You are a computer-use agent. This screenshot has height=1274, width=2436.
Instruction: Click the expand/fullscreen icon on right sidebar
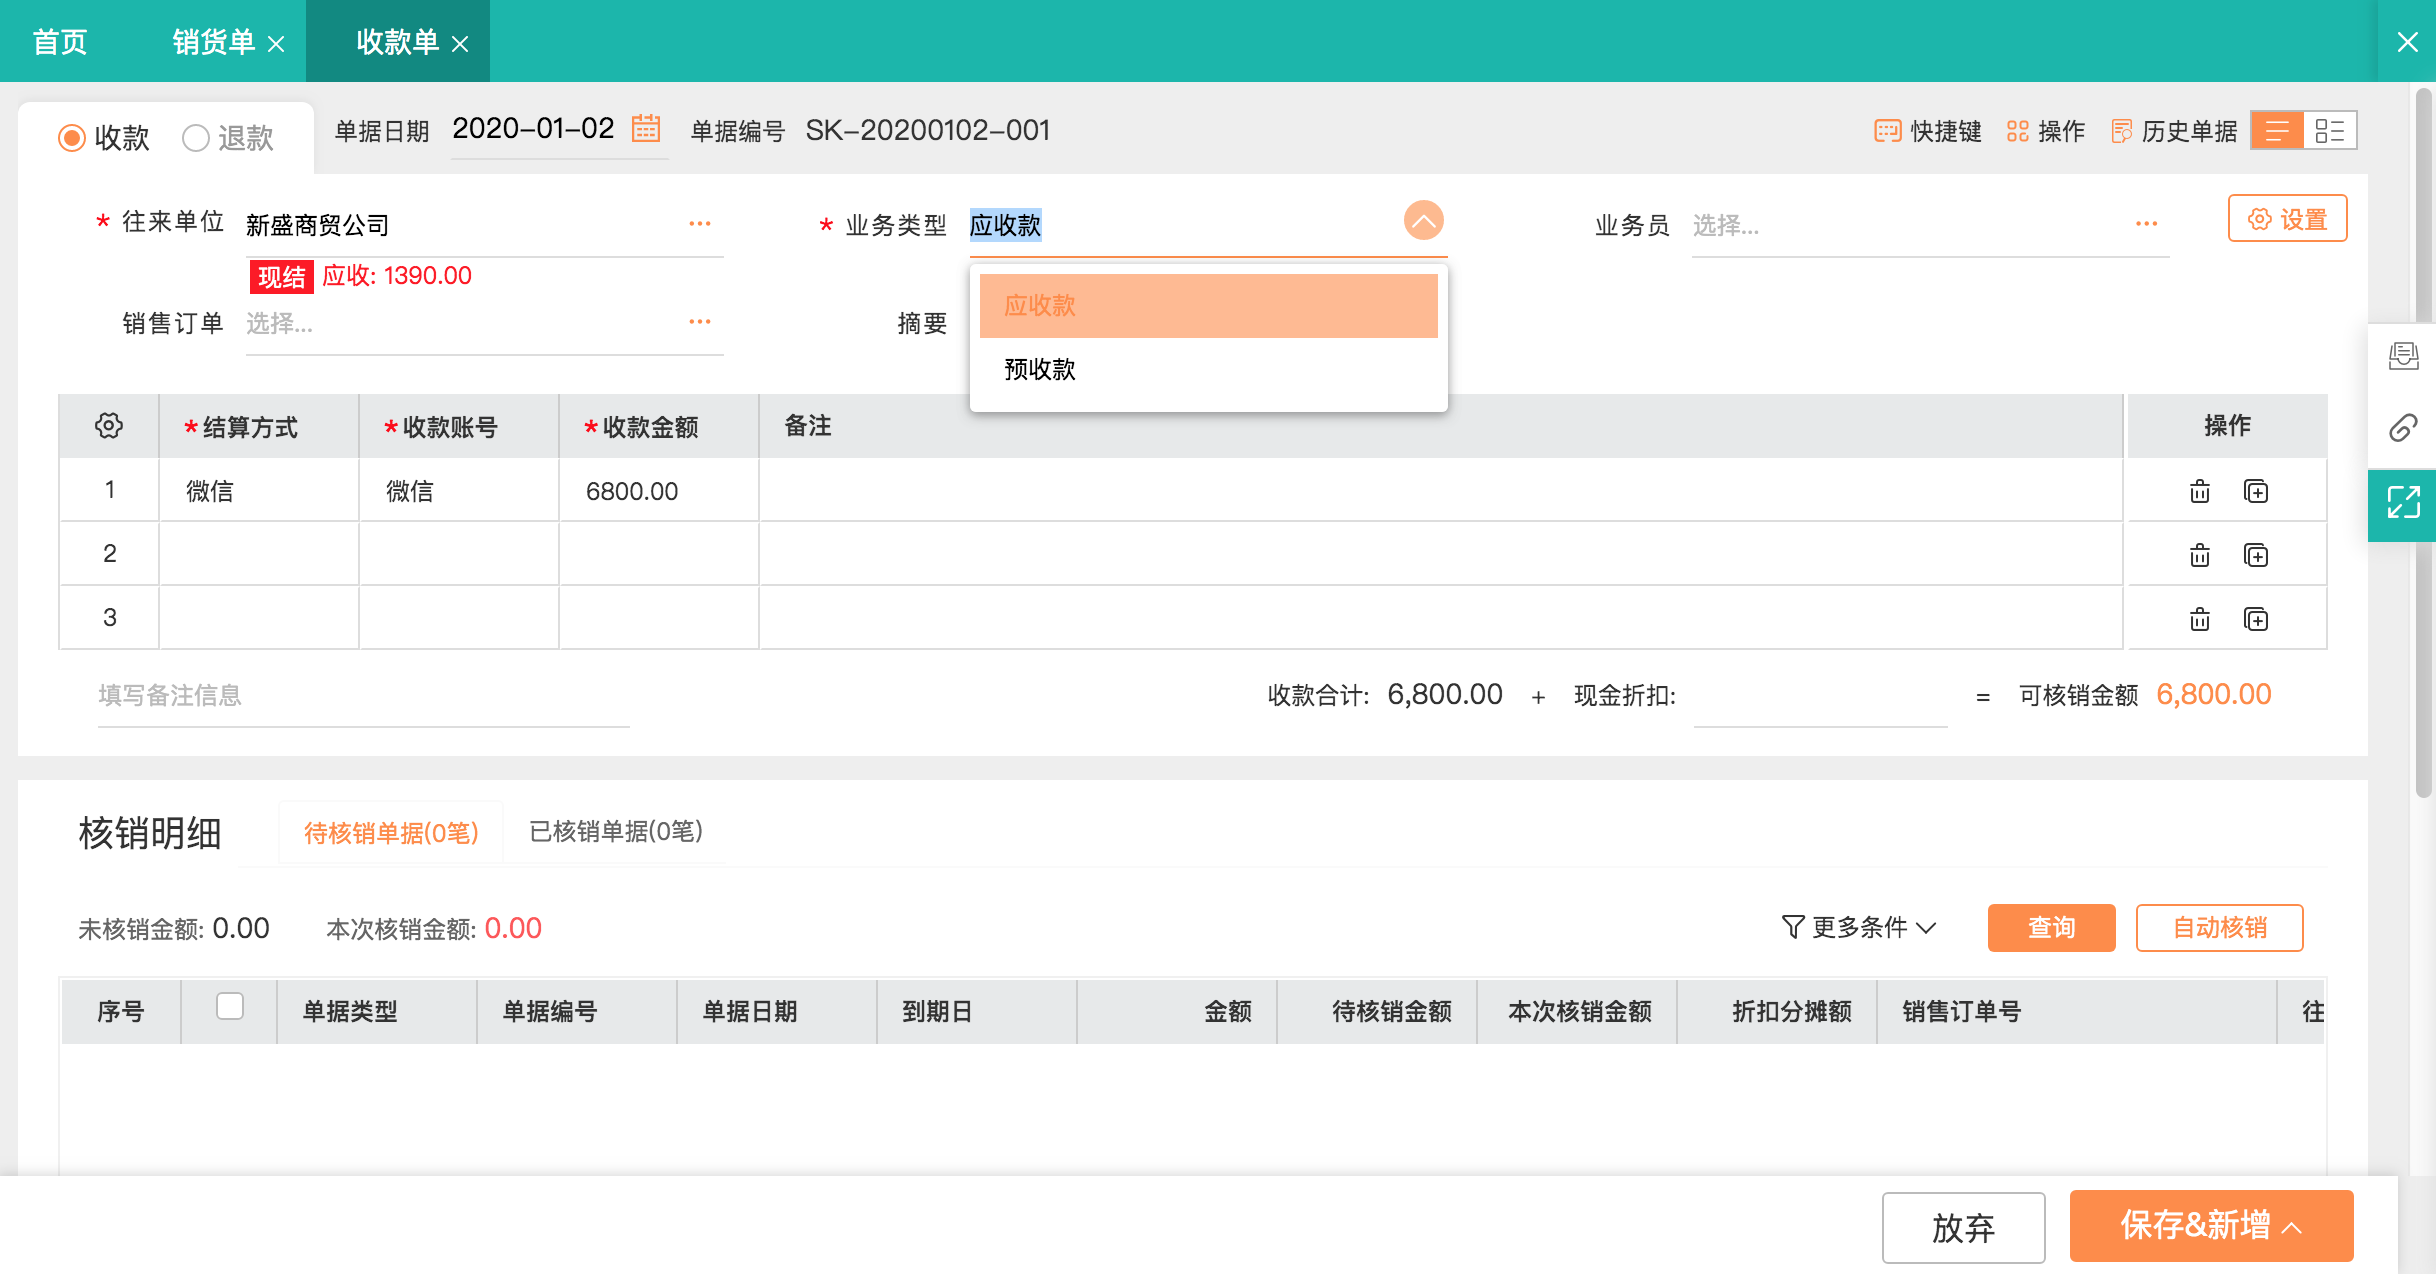point(2405,499)
